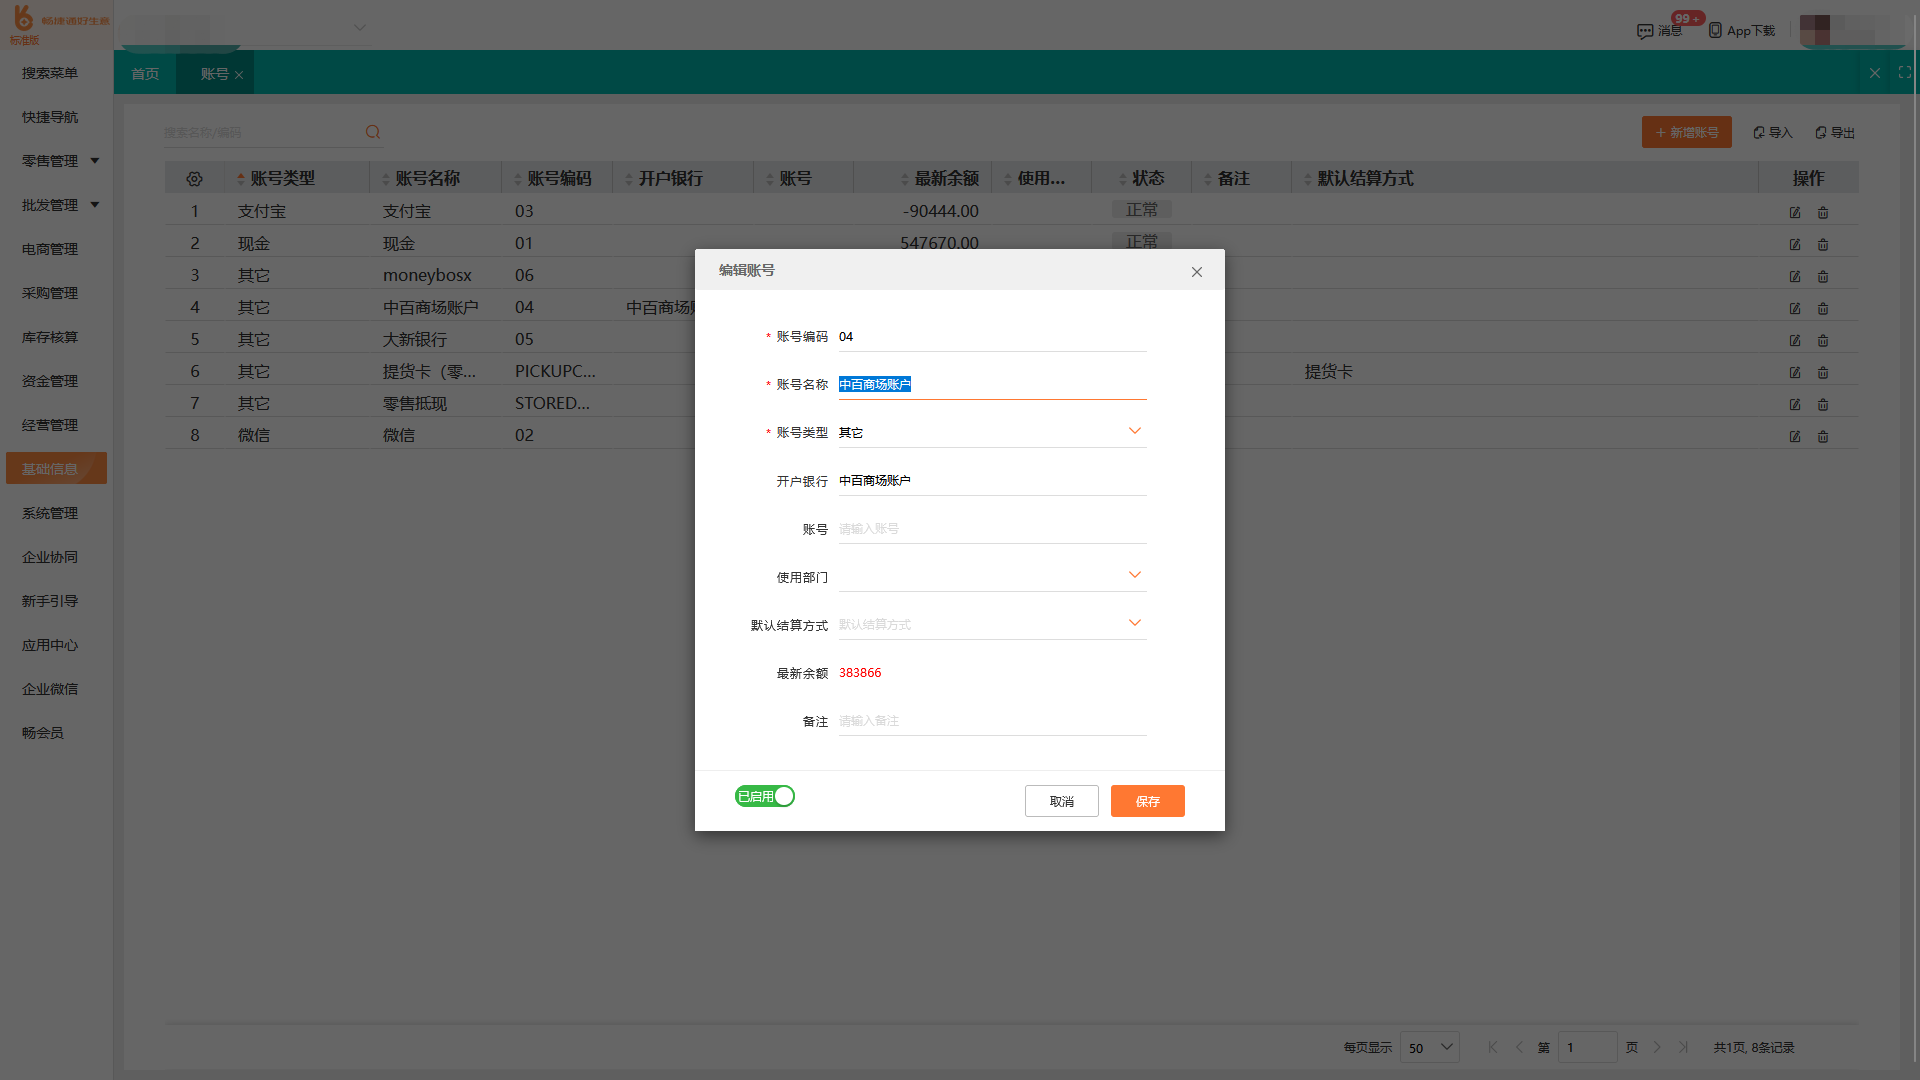The width and height of the screenshot is (1920, 1080).
Task: Click the export 导出 icon button
Action: [x=1834, y=131]
